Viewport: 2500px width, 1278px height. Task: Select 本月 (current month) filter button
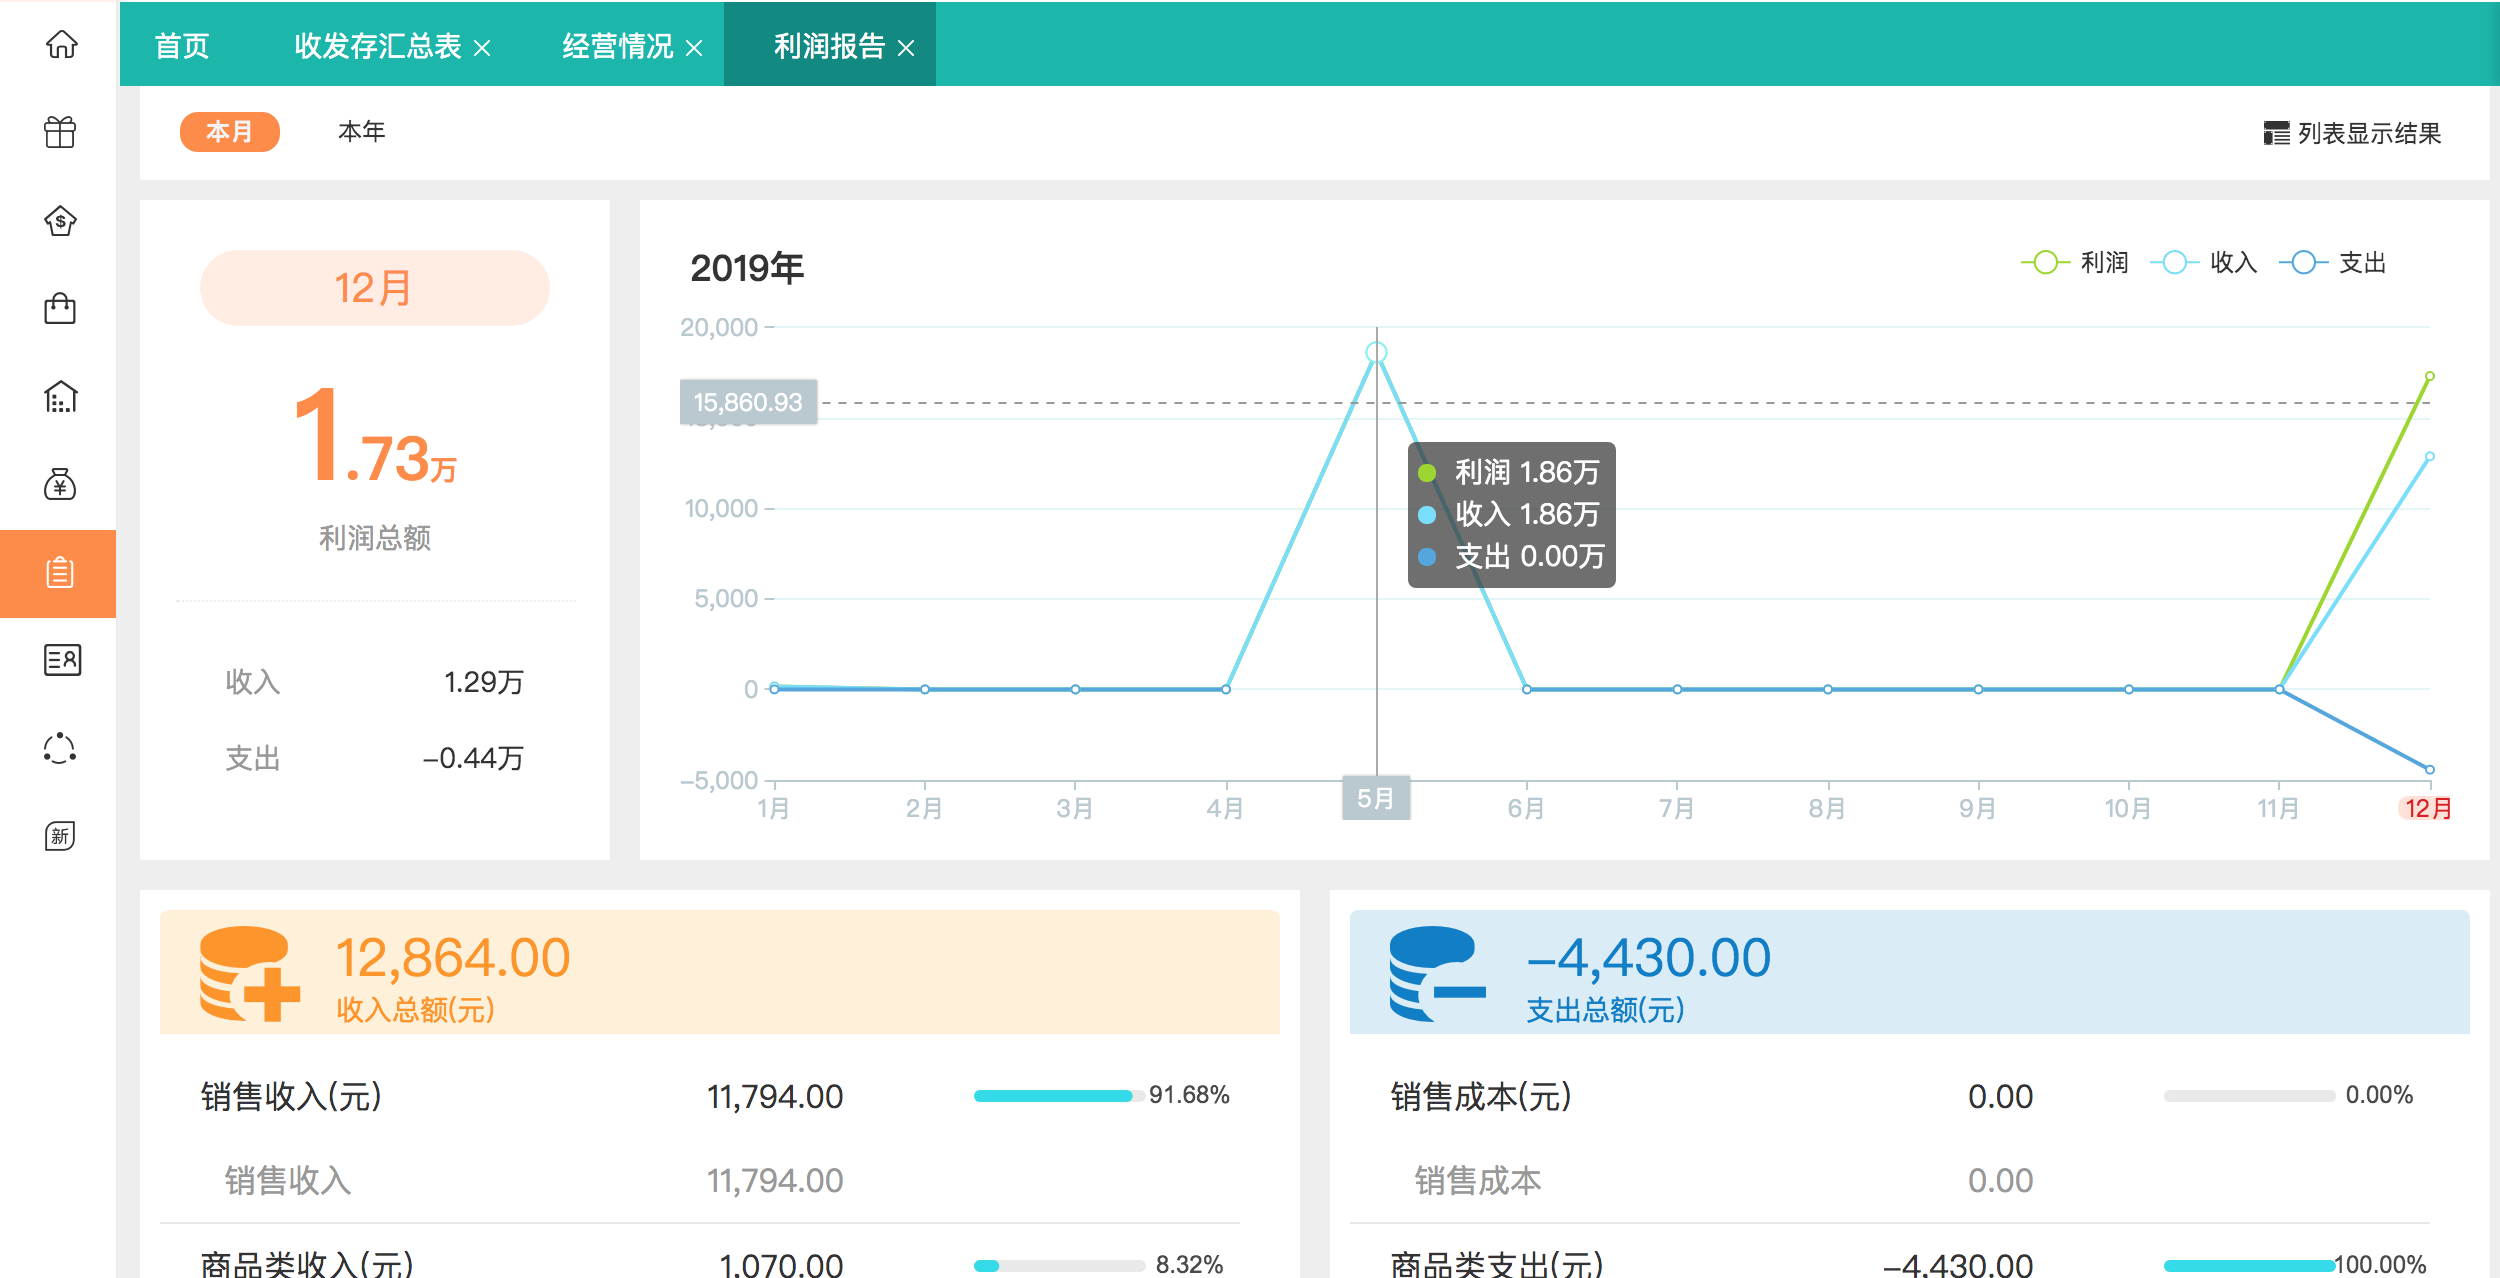[230, 132]
